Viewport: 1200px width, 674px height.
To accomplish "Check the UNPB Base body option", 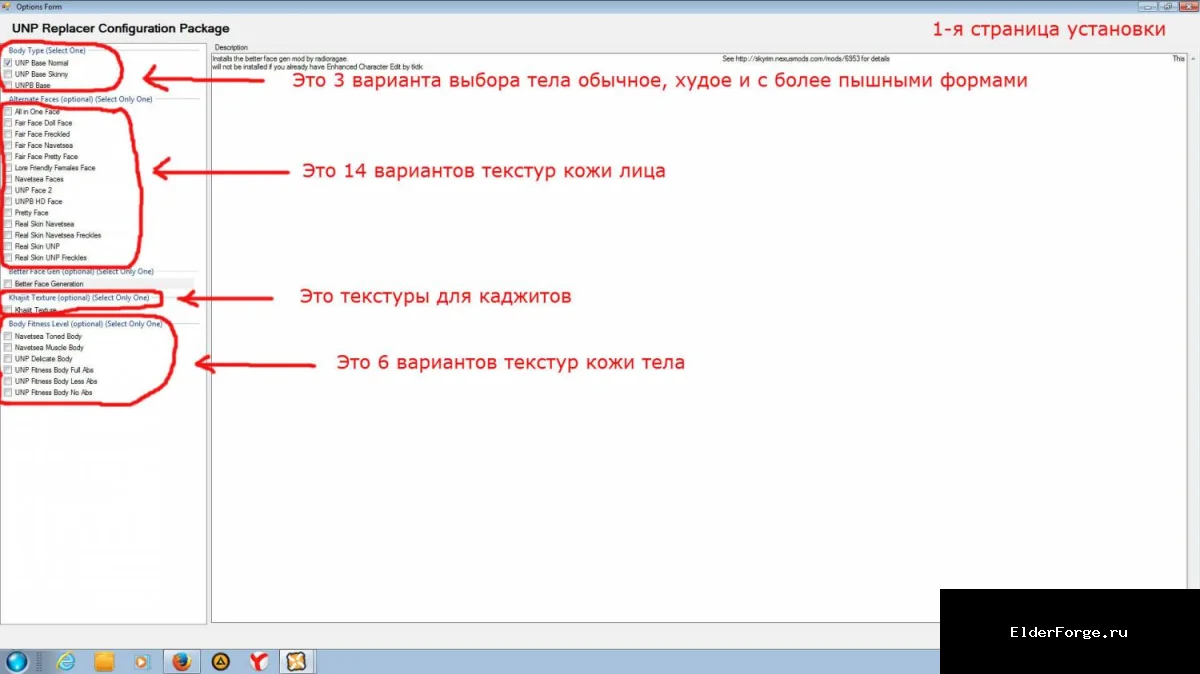I will pyautogui.click(x=9, y=86).
